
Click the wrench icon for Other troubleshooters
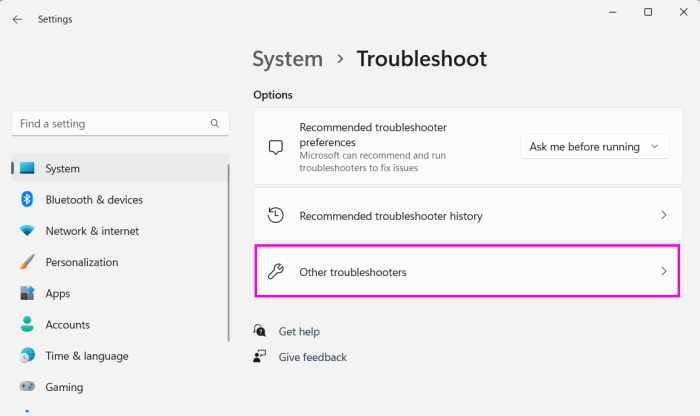[277, 272]
